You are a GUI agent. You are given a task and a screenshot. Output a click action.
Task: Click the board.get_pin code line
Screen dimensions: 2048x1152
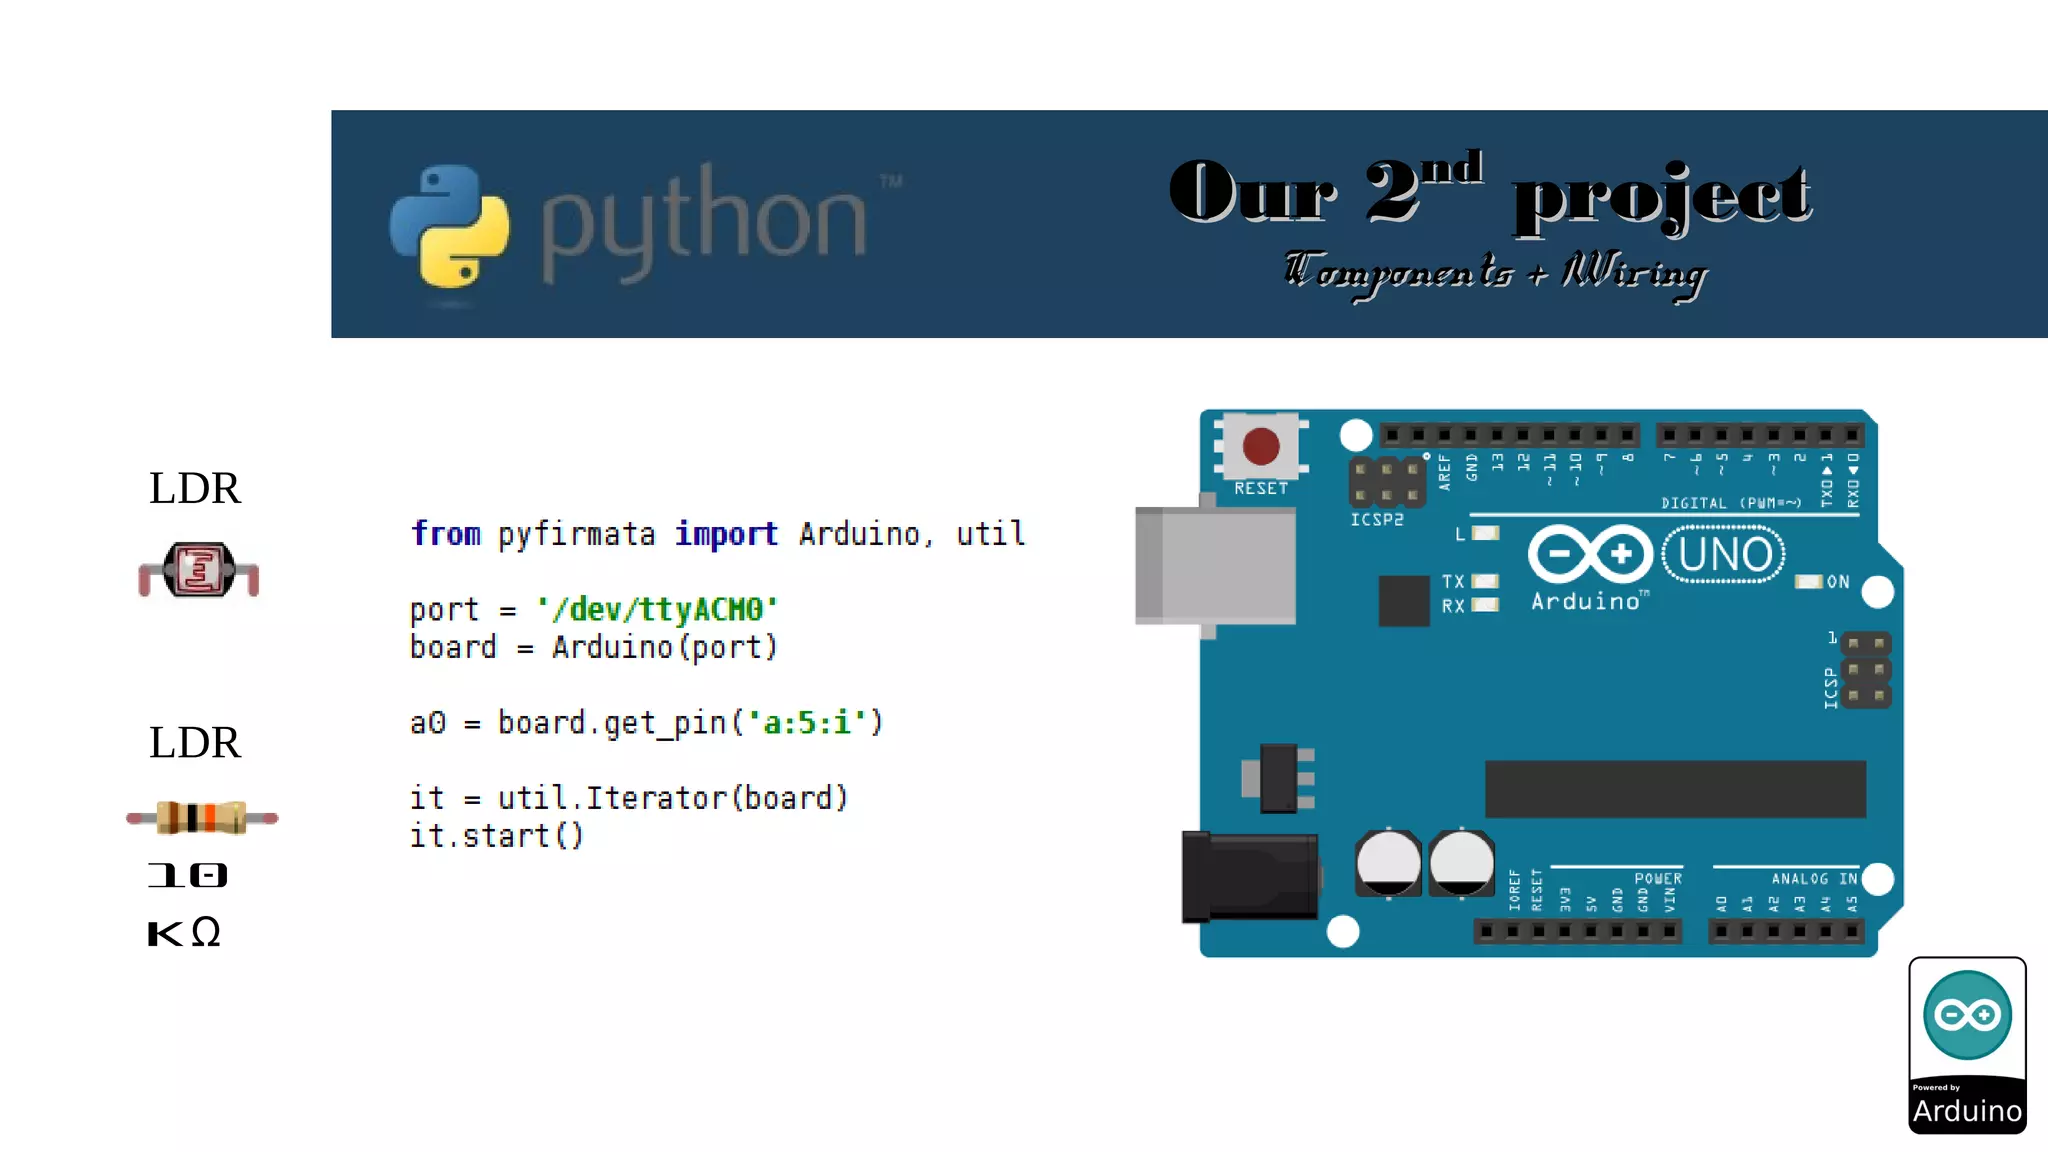[646, 722]
